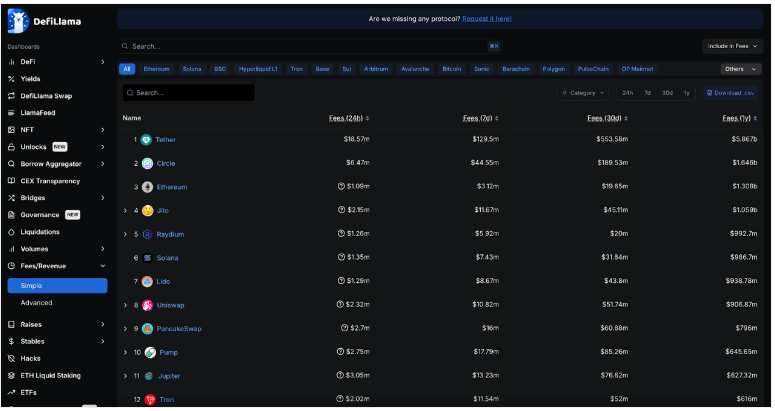The width and height of the screenshot is (775, 411).
Task: Choose the 1y time range option
Action: [686, 93]
